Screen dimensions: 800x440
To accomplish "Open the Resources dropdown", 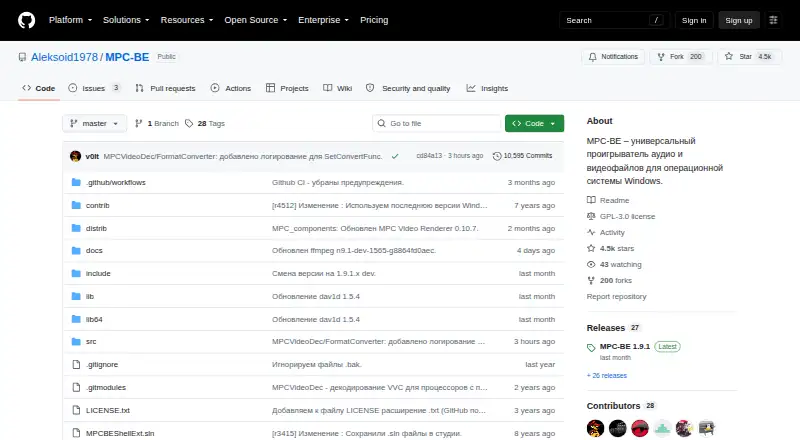I will point(187,20).
